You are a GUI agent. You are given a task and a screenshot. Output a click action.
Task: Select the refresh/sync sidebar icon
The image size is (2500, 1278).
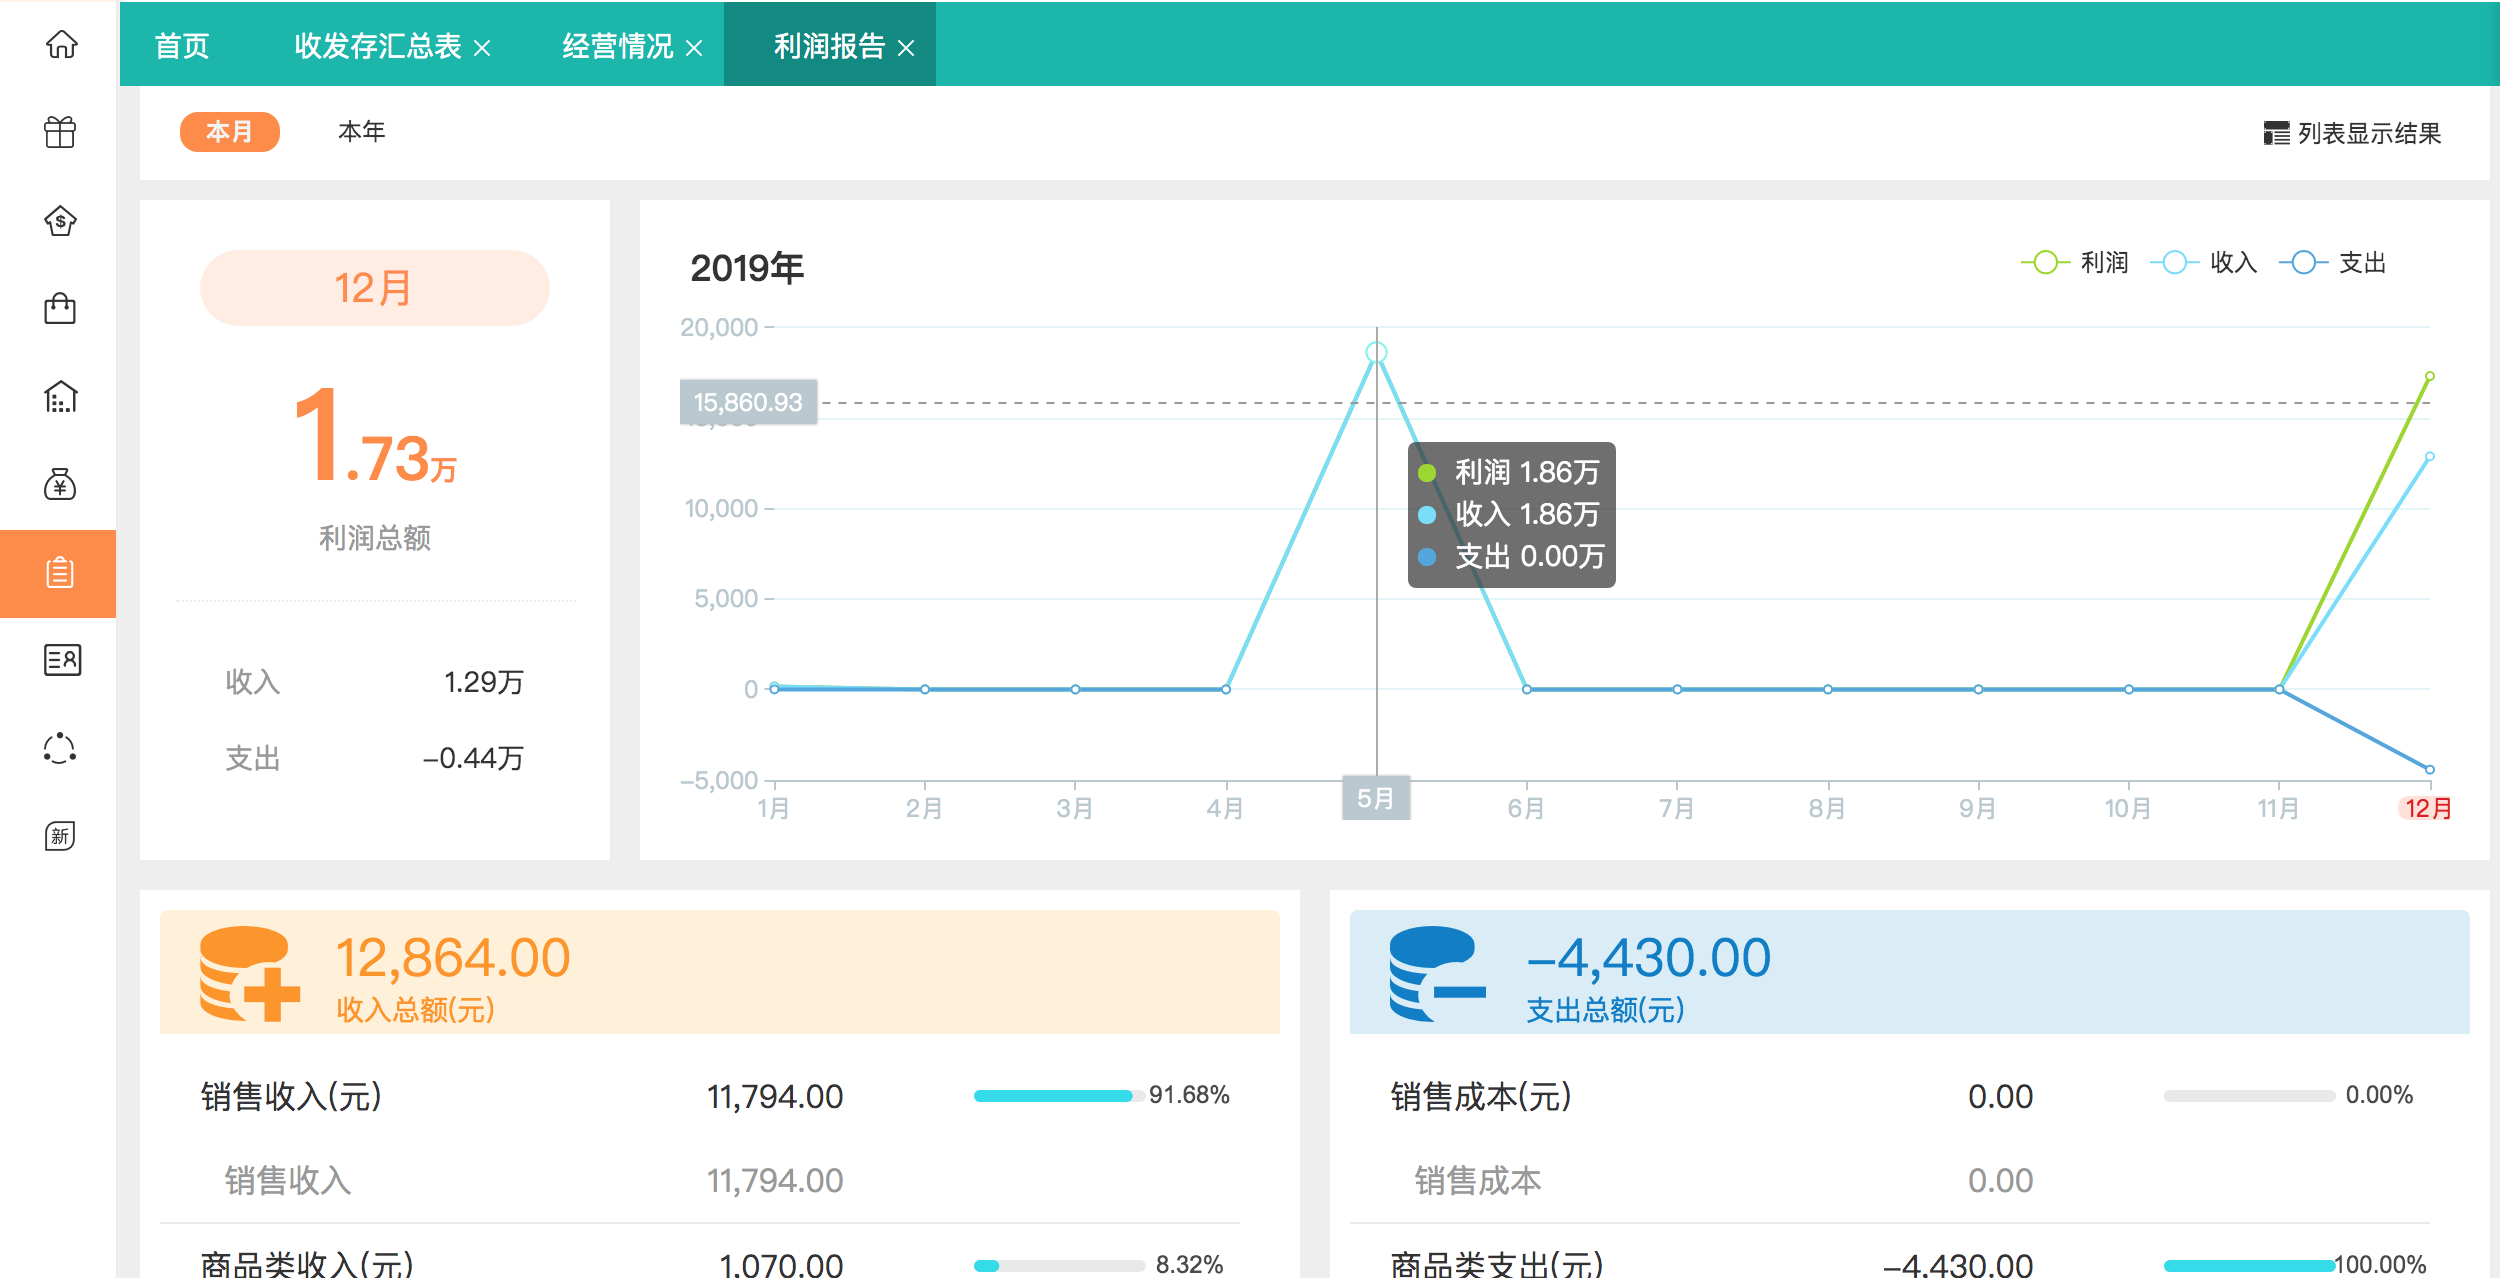point(62,747)
